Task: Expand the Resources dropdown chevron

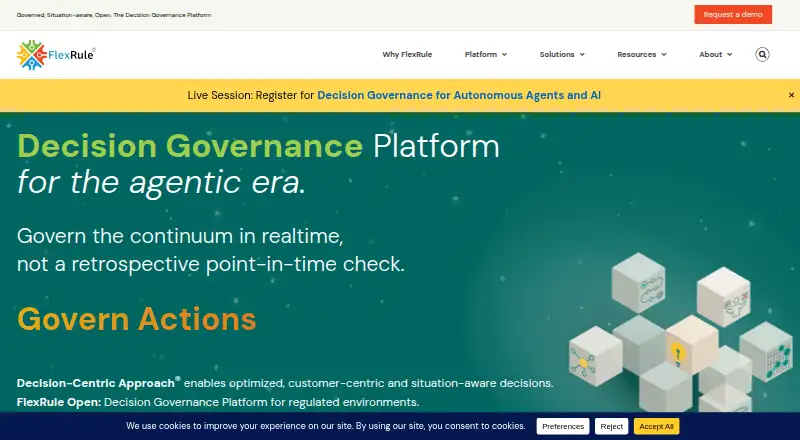Action: pos(664,55)
